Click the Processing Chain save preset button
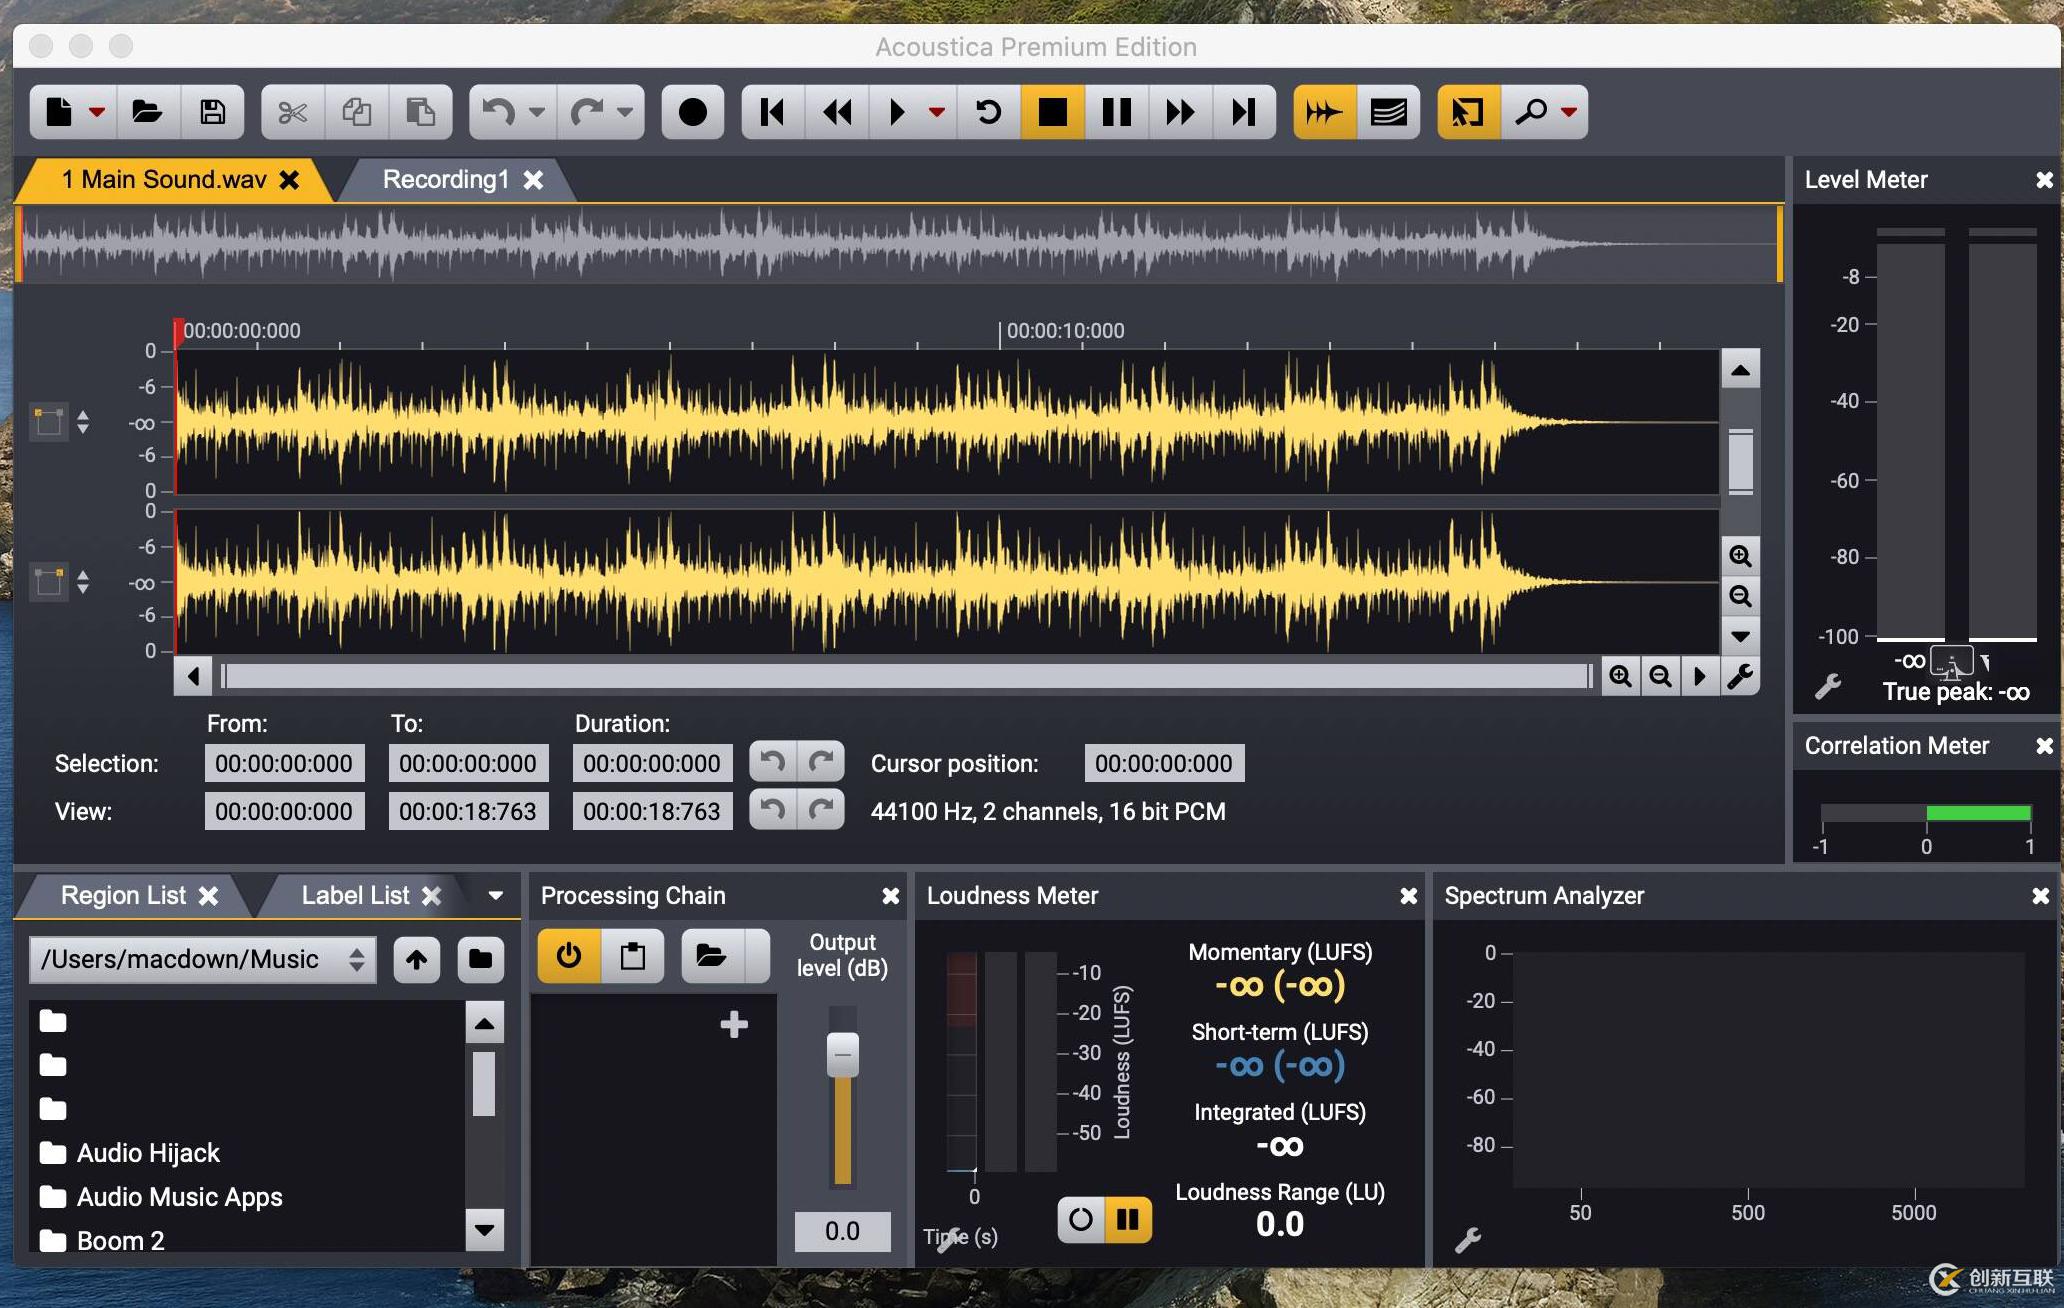The image size is (2064, 1308). coord(635,957)
